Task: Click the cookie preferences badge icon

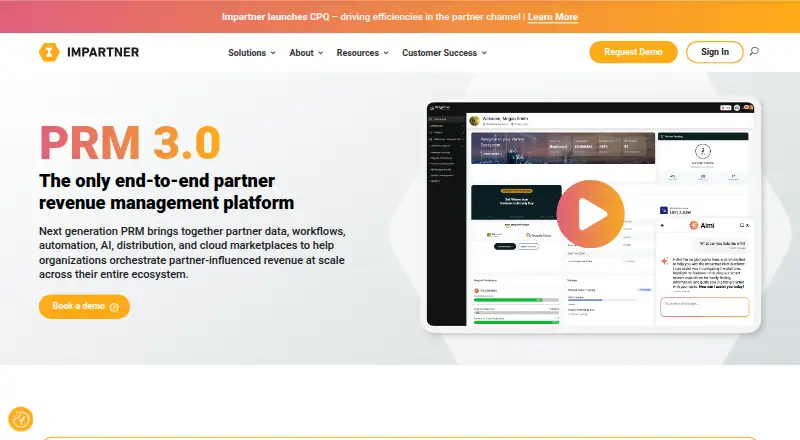Action: pyautogui.click(x=21, y=419)
